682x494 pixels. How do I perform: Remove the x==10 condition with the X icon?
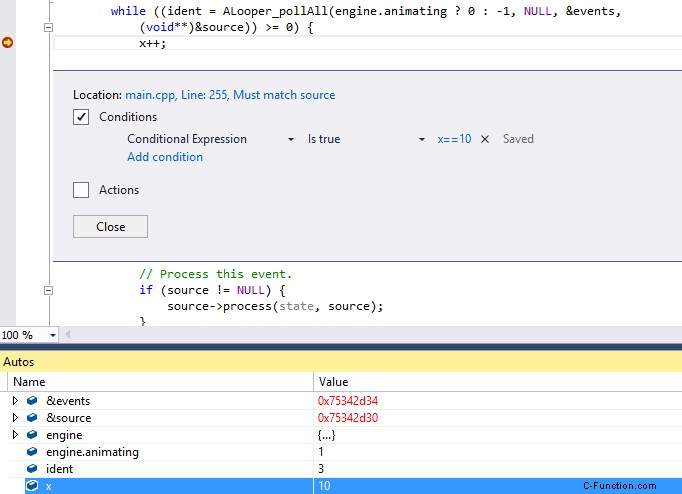(485, 139)
